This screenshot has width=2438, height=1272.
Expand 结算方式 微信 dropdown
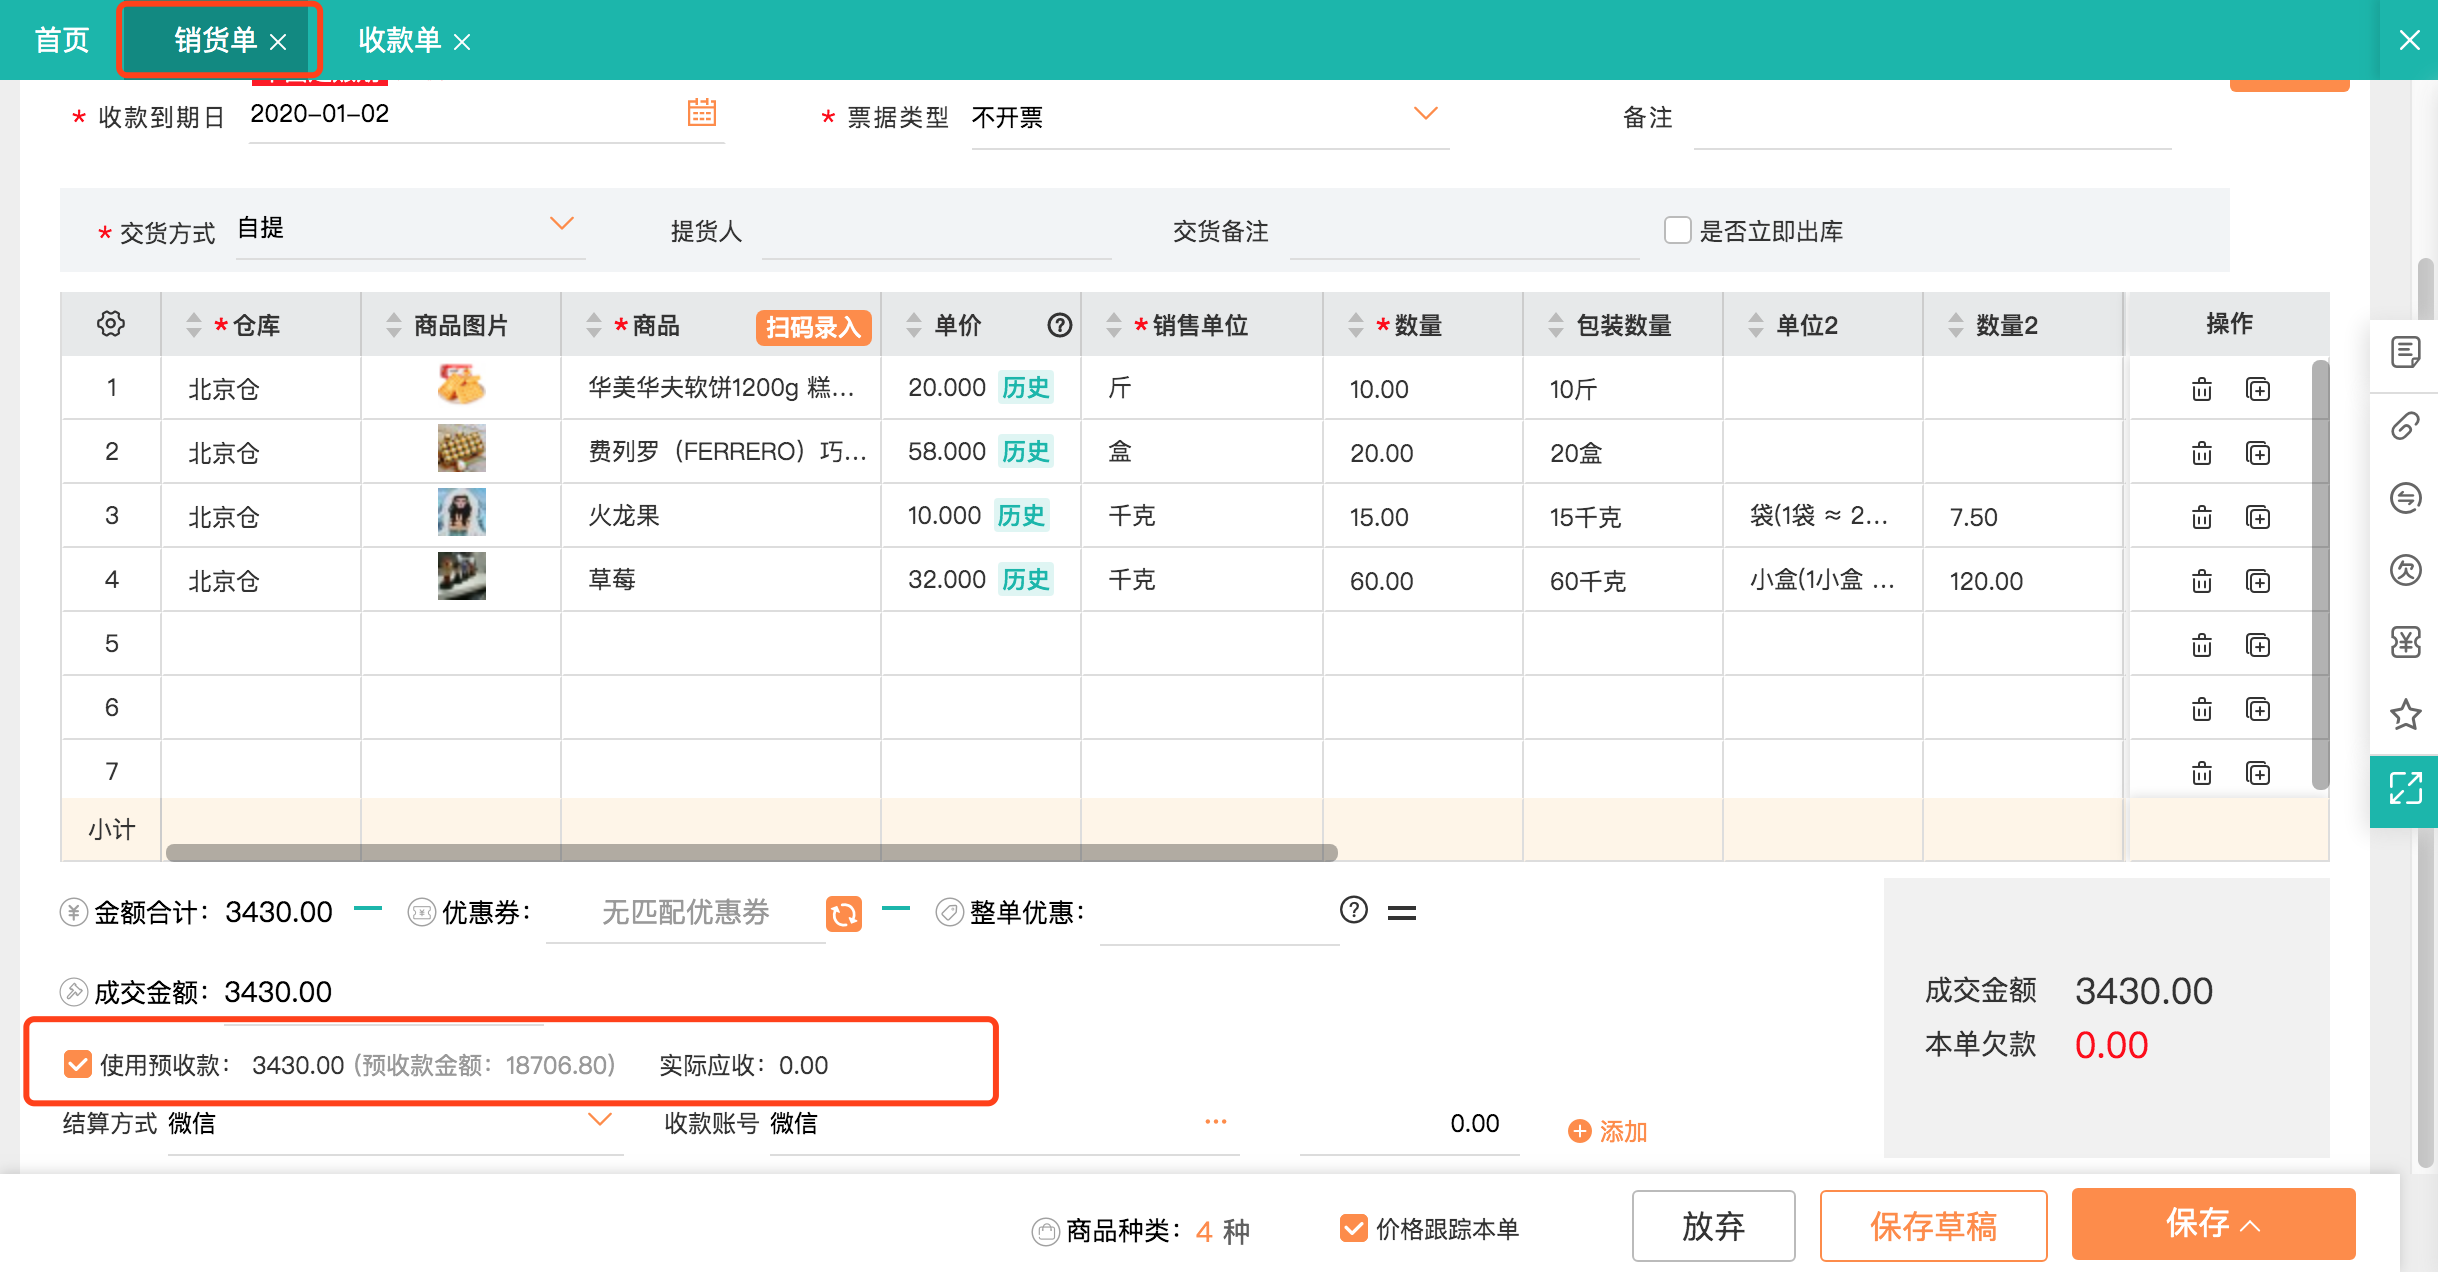[598, 1125]
